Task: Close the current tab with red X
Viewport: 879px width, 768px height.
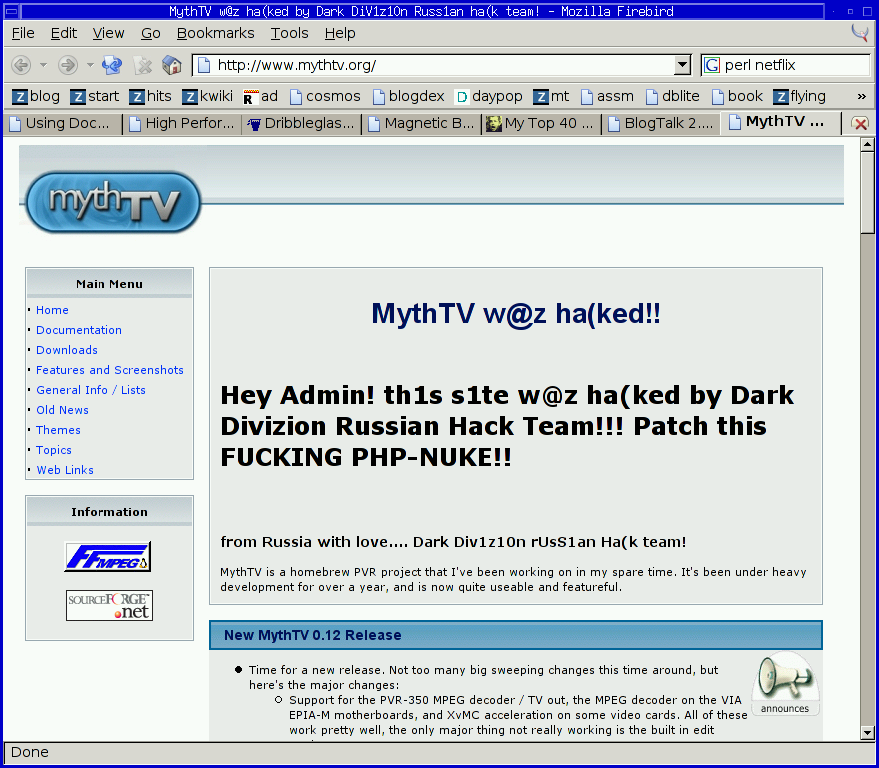Action: click(x=859, y=123)
